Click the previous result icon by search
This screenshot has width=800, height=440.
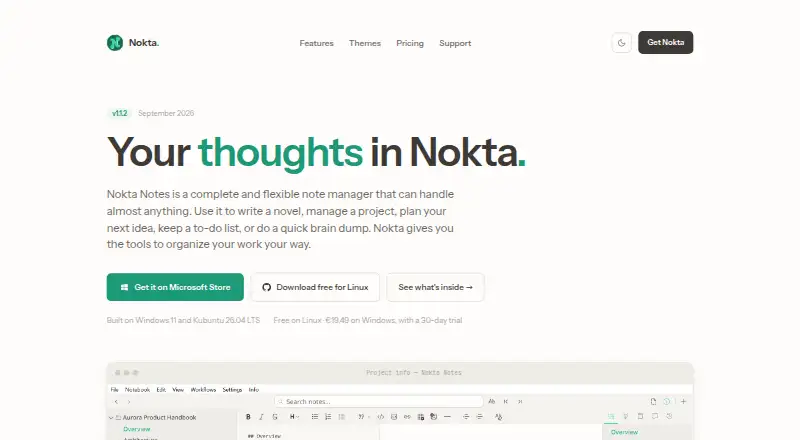(x=506, y=402)
